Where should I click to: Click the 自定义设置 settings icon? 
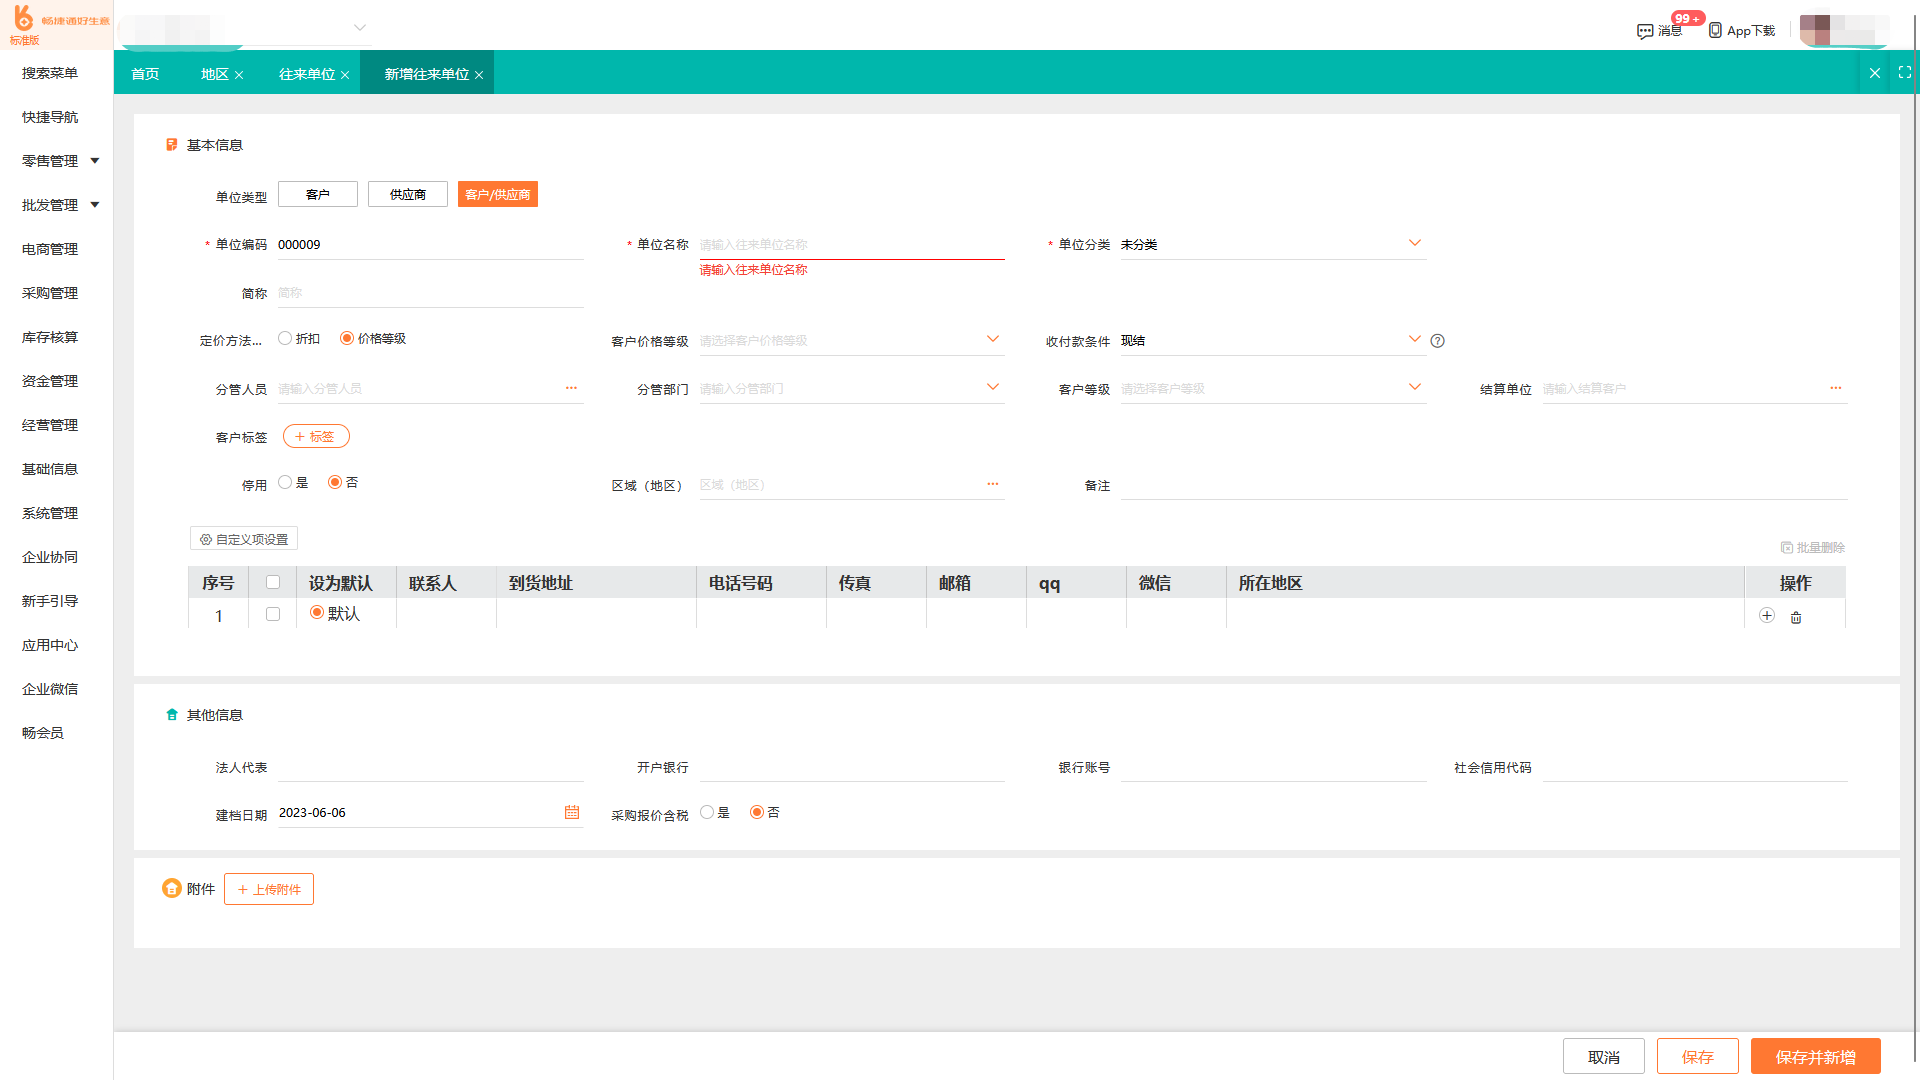point(204,538)
